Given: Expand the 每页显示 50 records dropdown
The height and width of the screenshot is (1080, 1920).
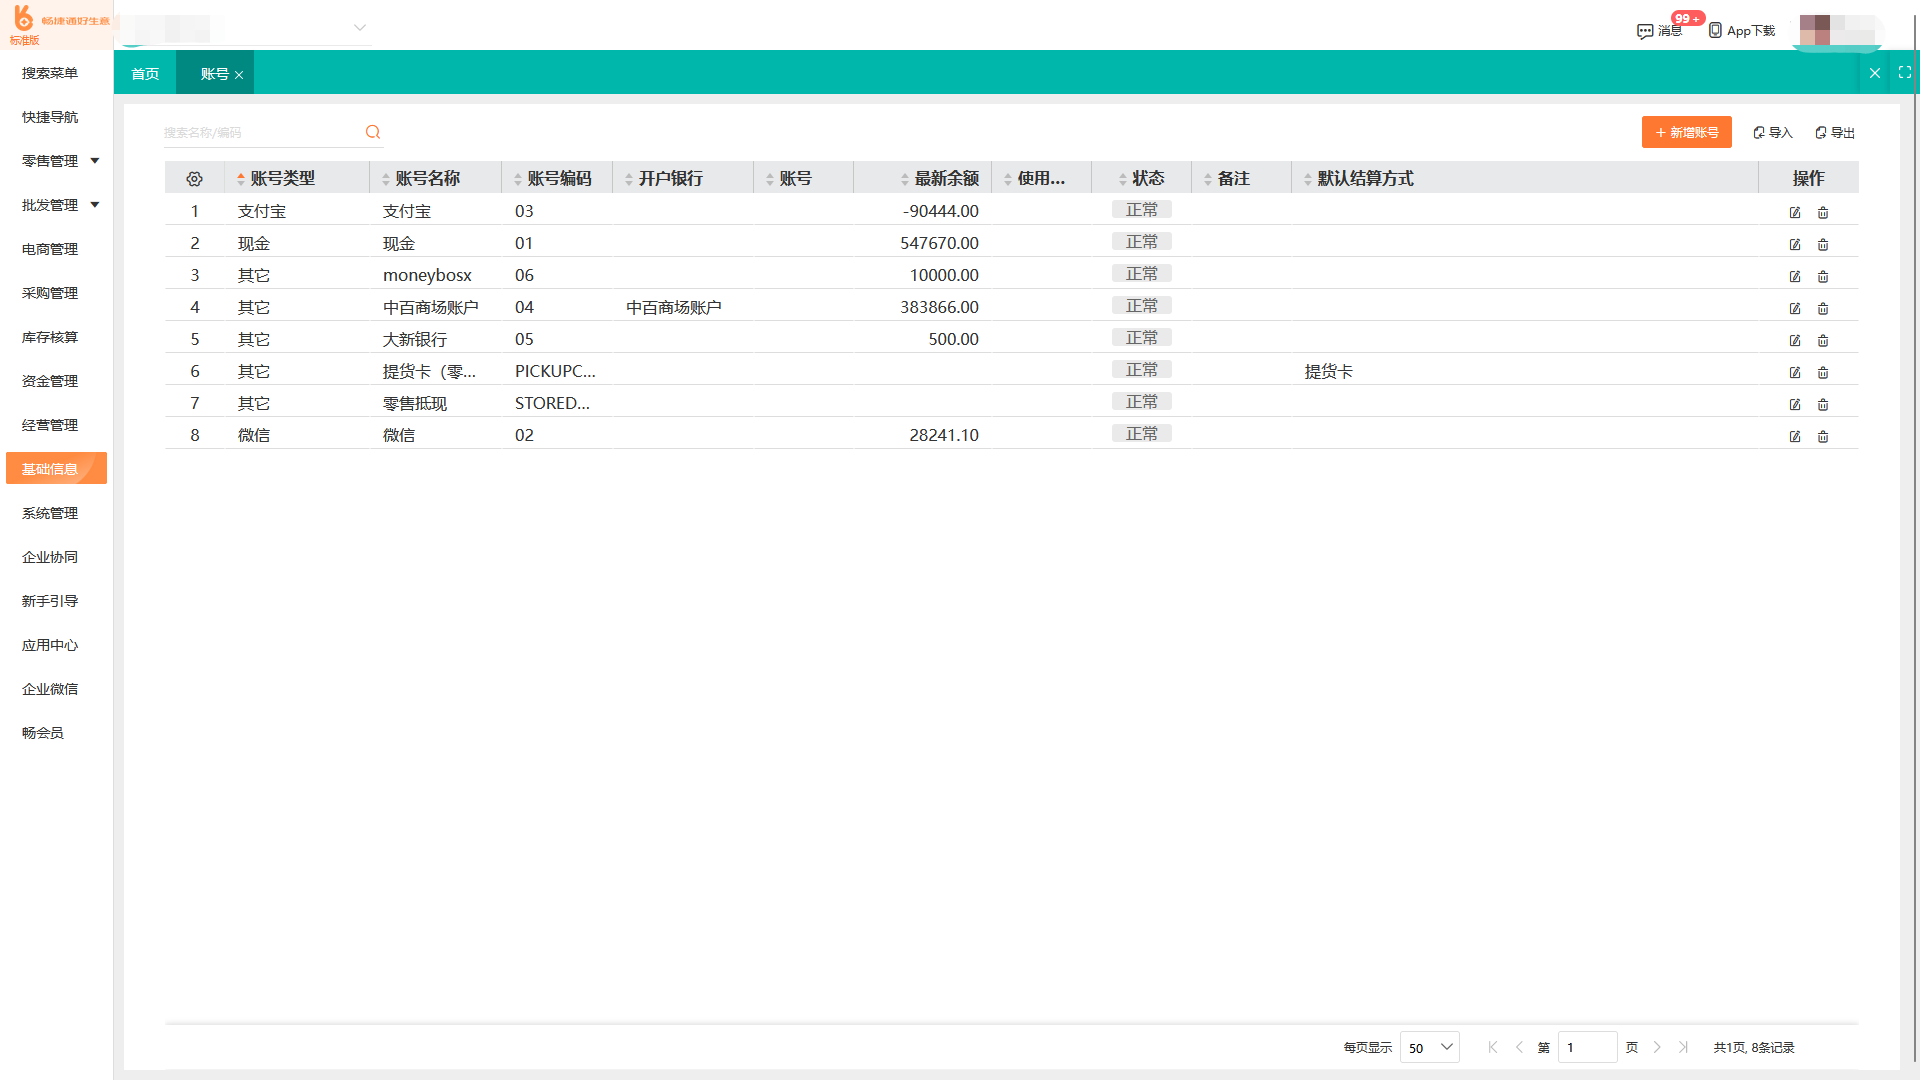Looking at the screenshot, I should (x=1427, y=1047).
